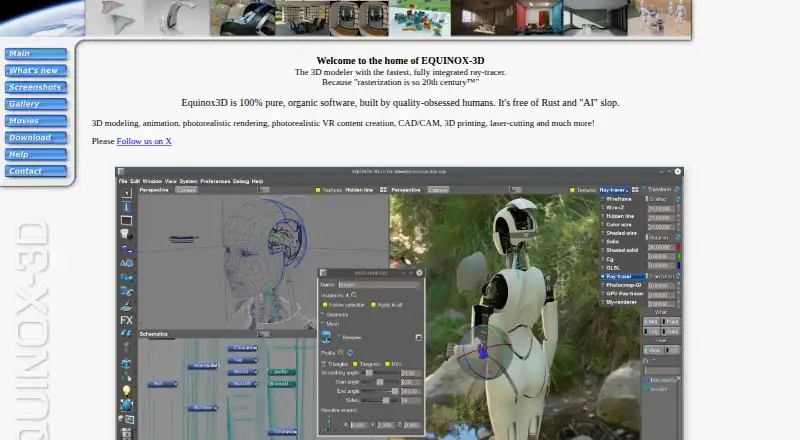
Task: Click the 'Top' node in Schematics
Action: 242,360
